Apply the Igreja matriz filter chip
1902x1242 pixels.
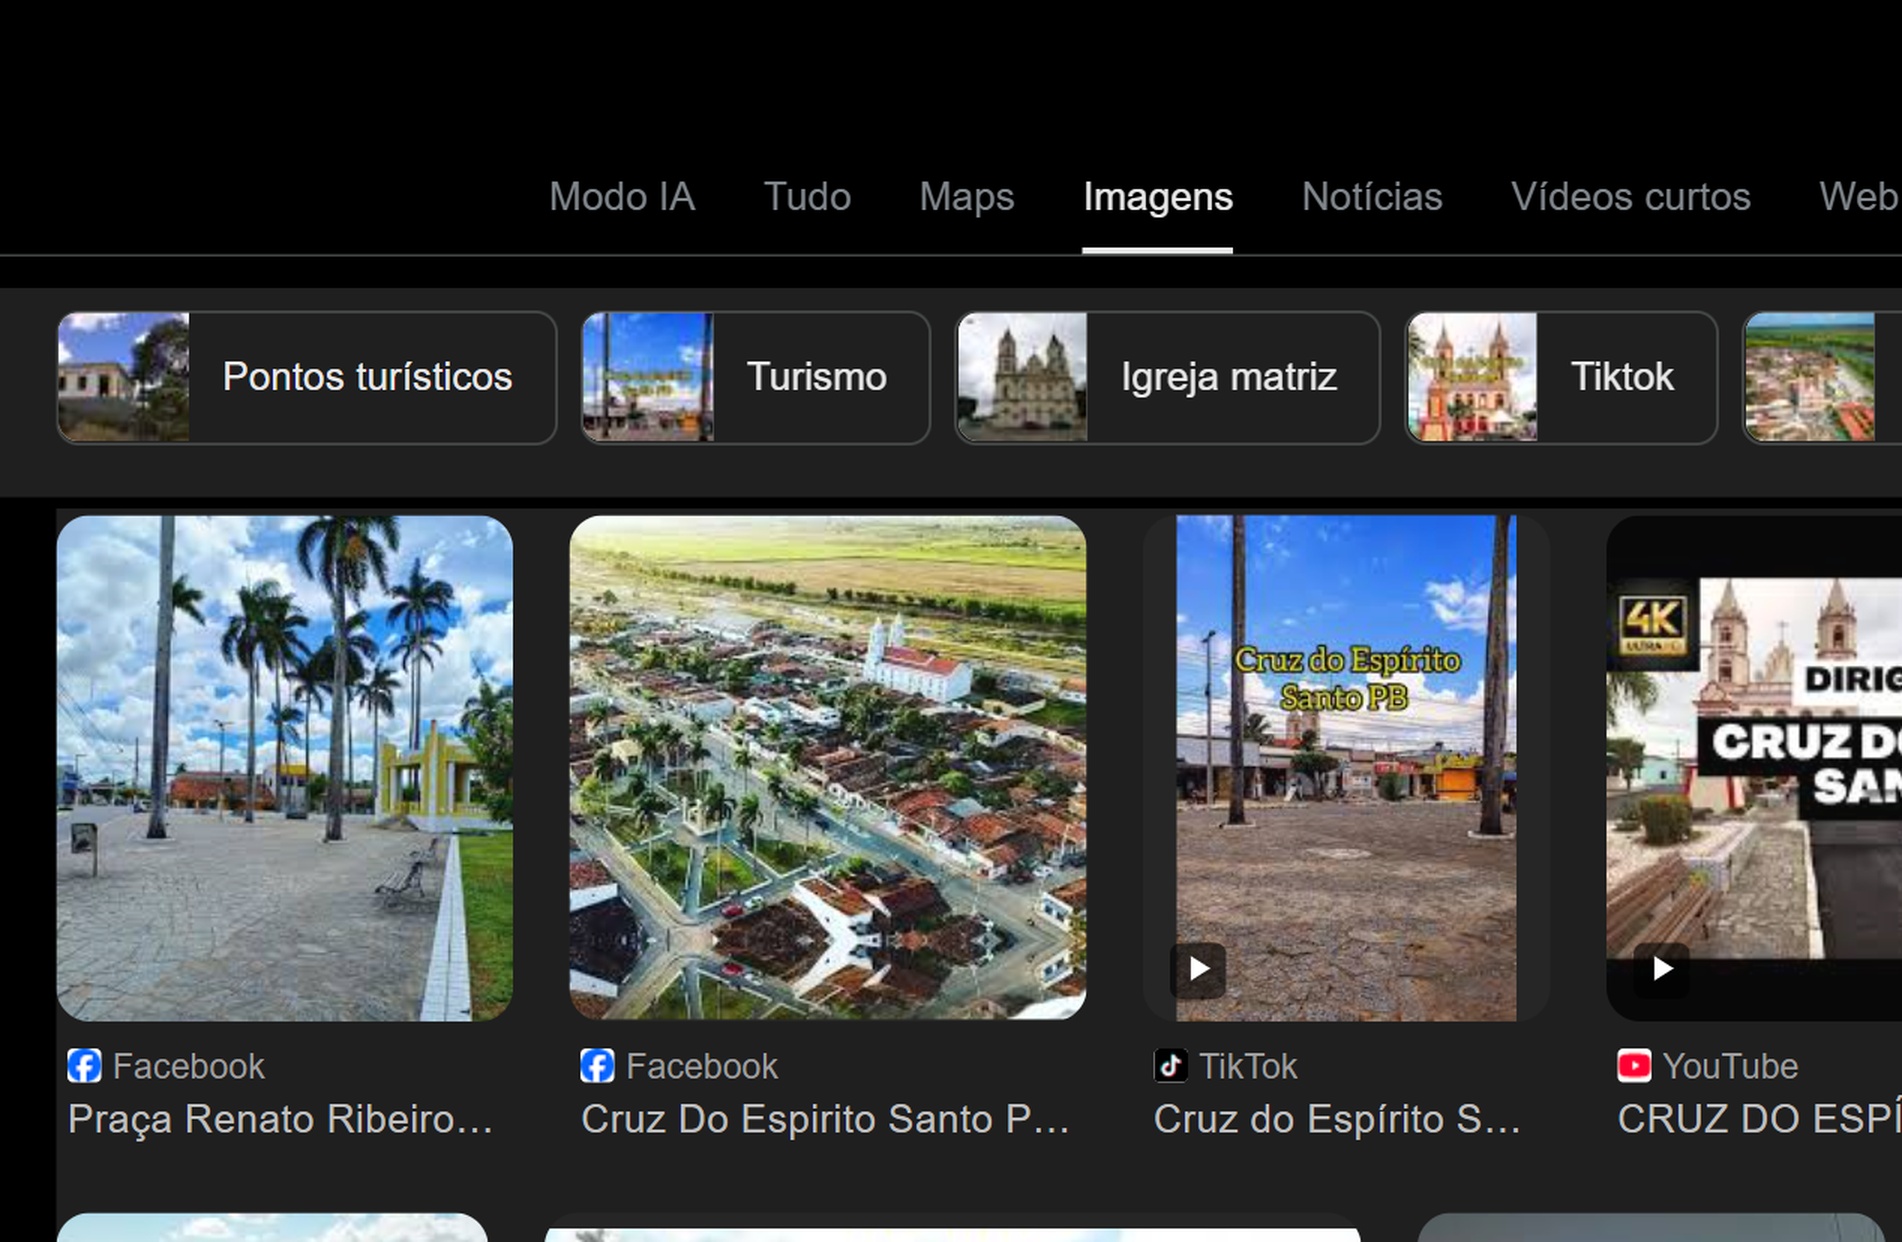[1167, 377]
